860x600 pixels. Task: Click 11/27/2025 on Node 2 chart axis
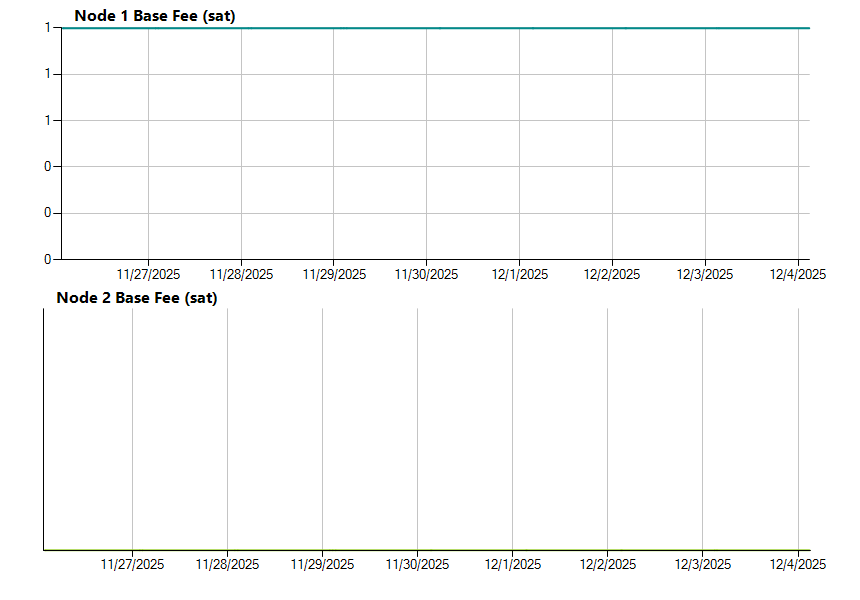point(132,565)
